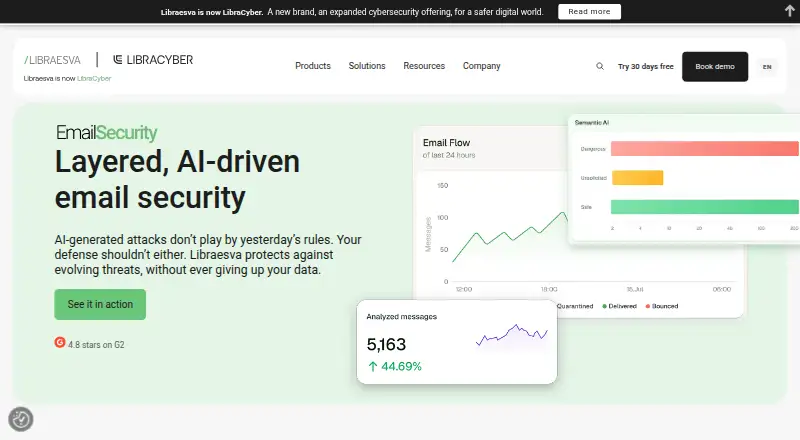Open the EN language selector
Screen dimensions: 800x440
pos(767,67)
